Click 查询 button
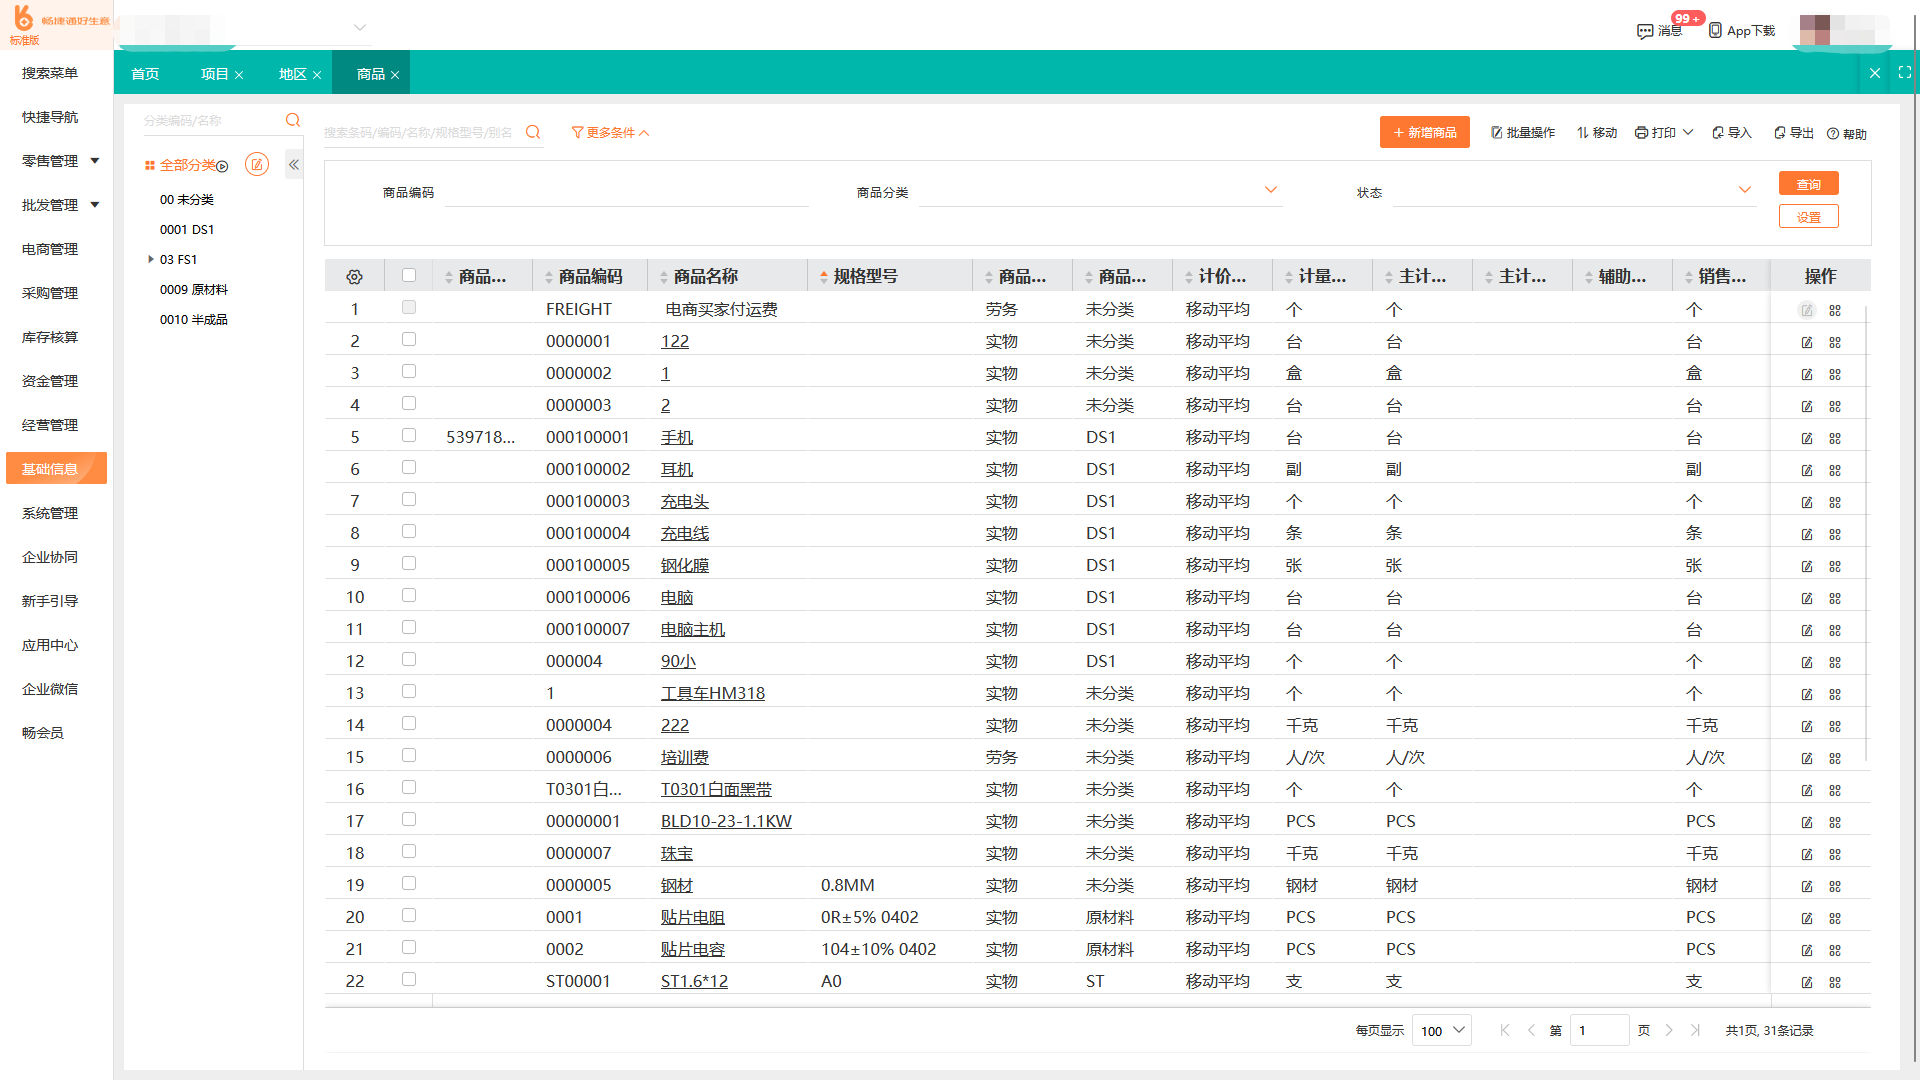1920x1080 pixels. (1808, 183)
